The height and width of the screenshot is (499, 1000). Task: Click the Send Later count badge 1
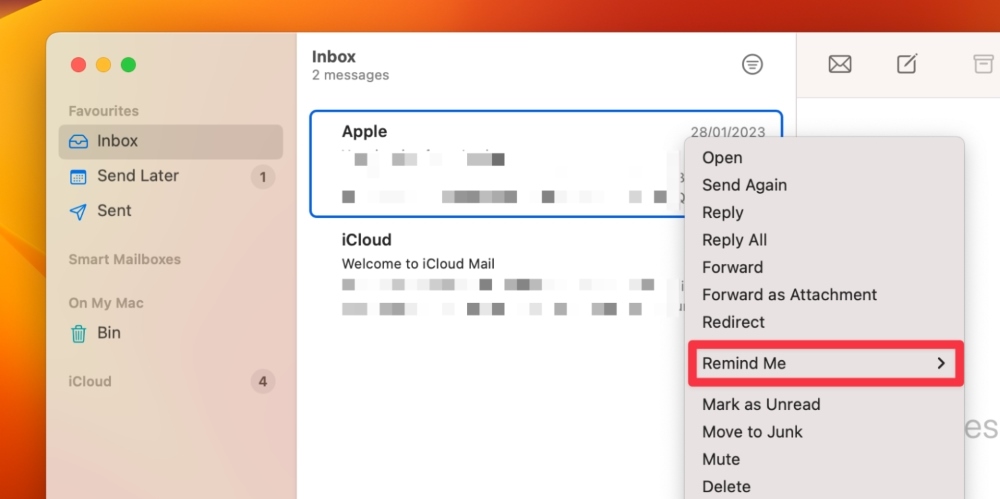[263, 177]
